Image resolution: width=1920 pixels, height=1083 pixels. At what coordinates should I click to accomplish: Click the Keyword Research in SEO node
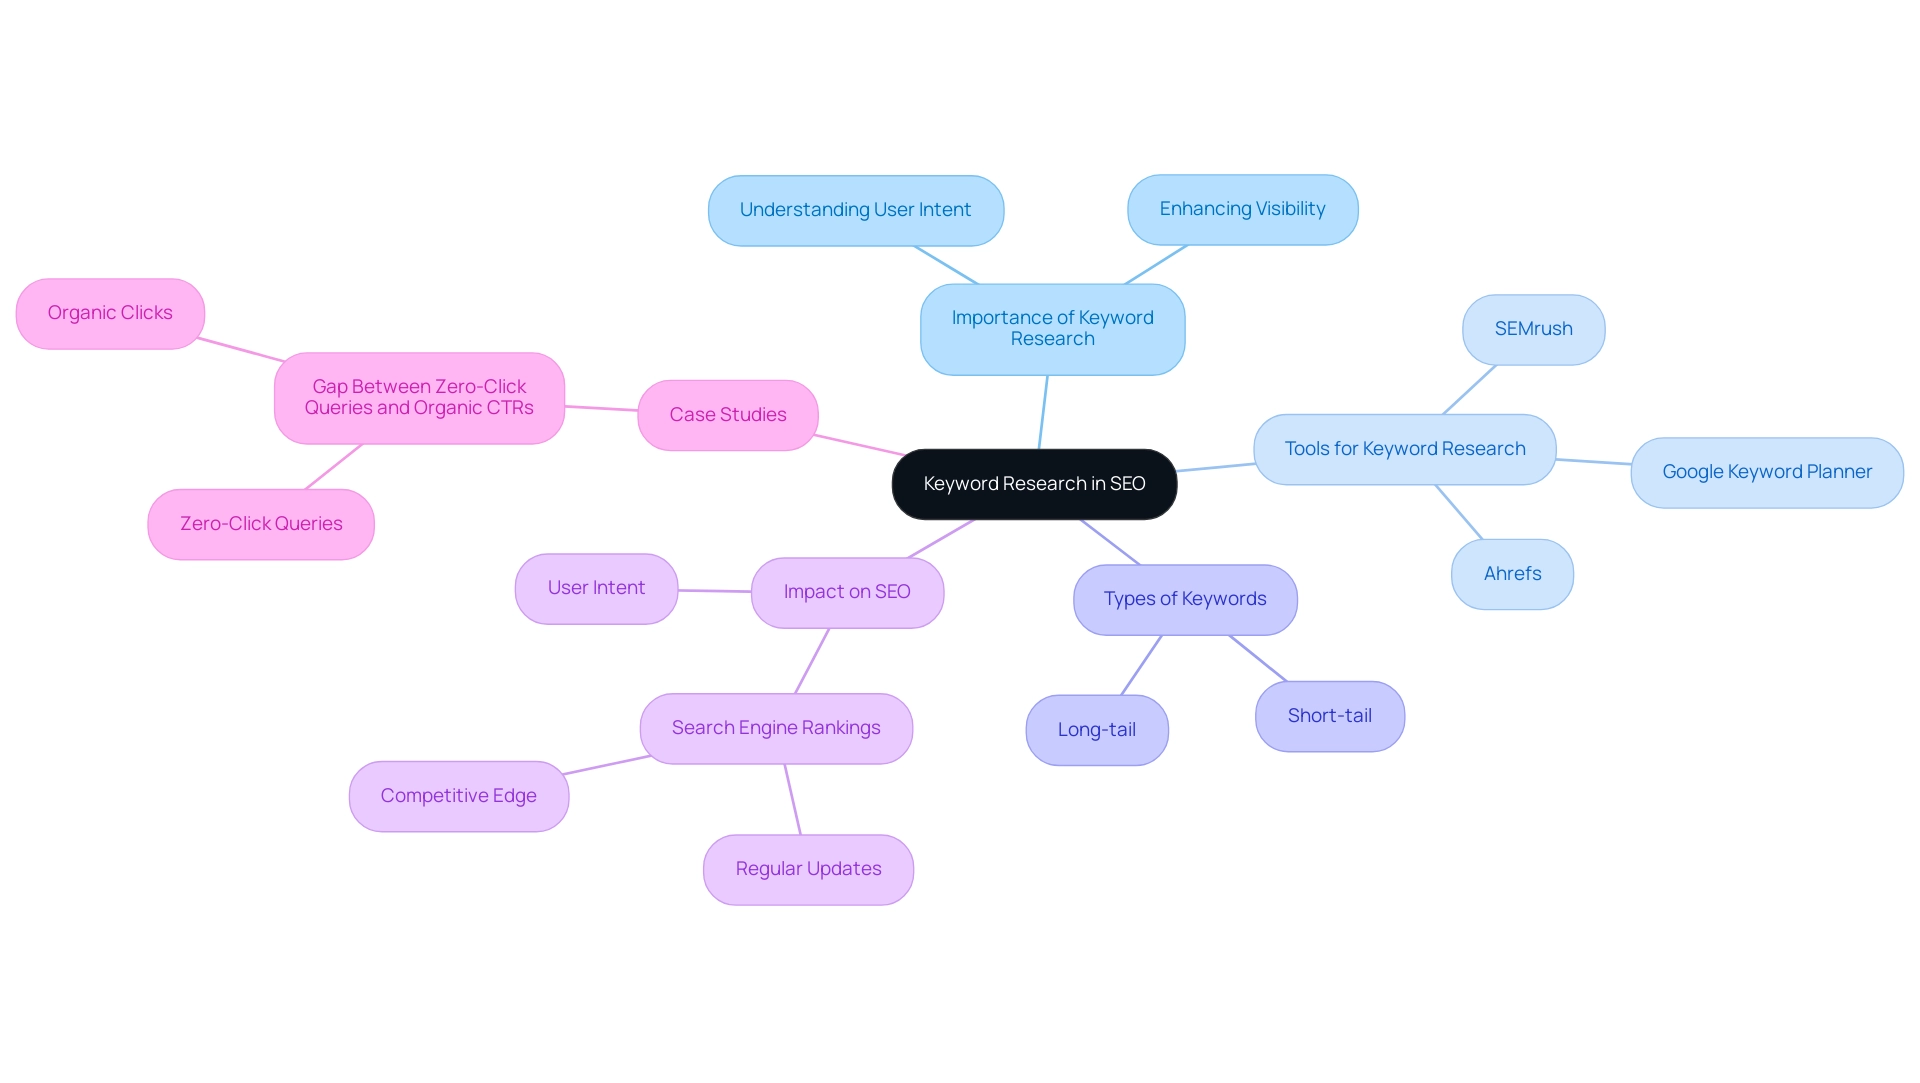pos(1035,483)
